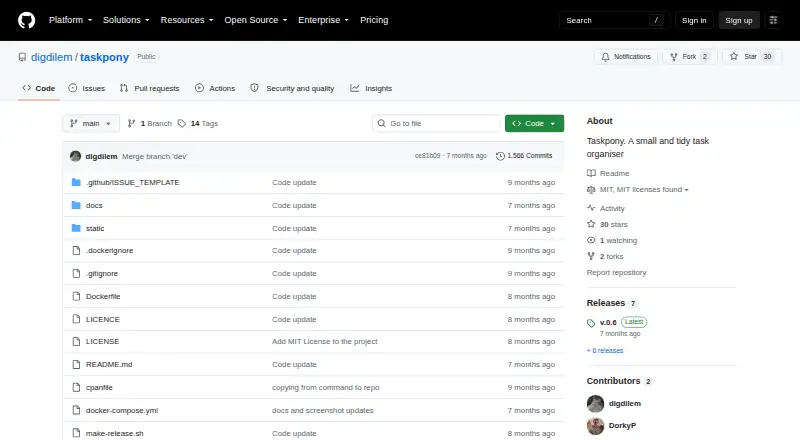Screen dimensions: 800x440
Task: Expand the Platform menu
Action: click(70, 20)
